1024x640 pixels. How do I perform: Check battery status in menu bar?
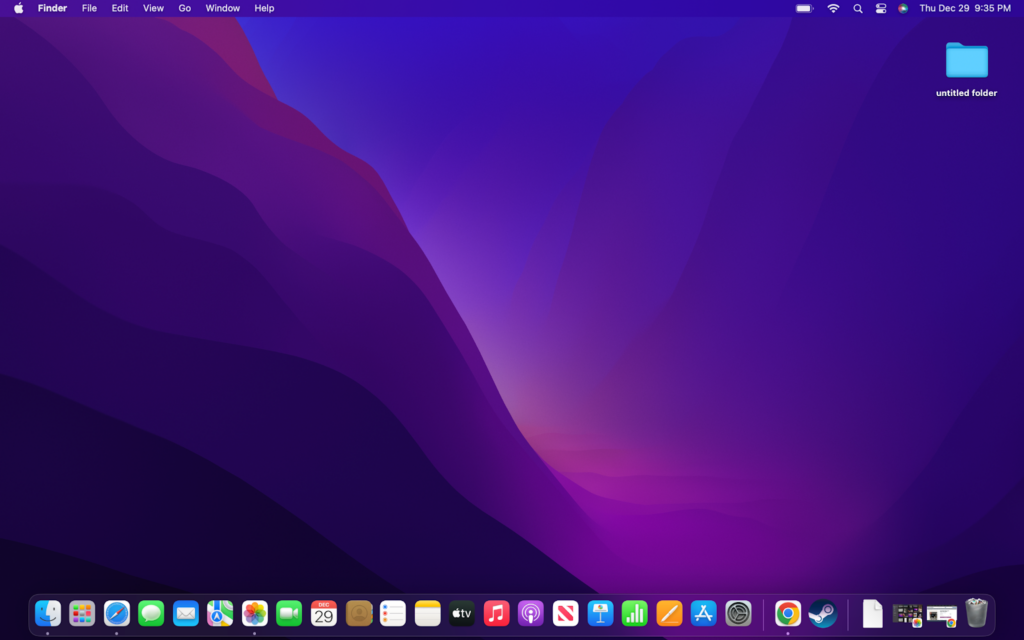[x=805, y=8]
